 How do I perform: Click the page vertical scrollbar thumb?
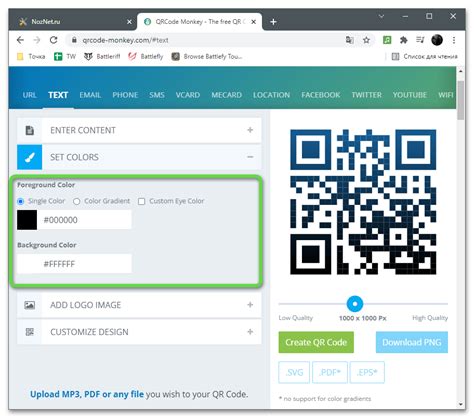461,100
